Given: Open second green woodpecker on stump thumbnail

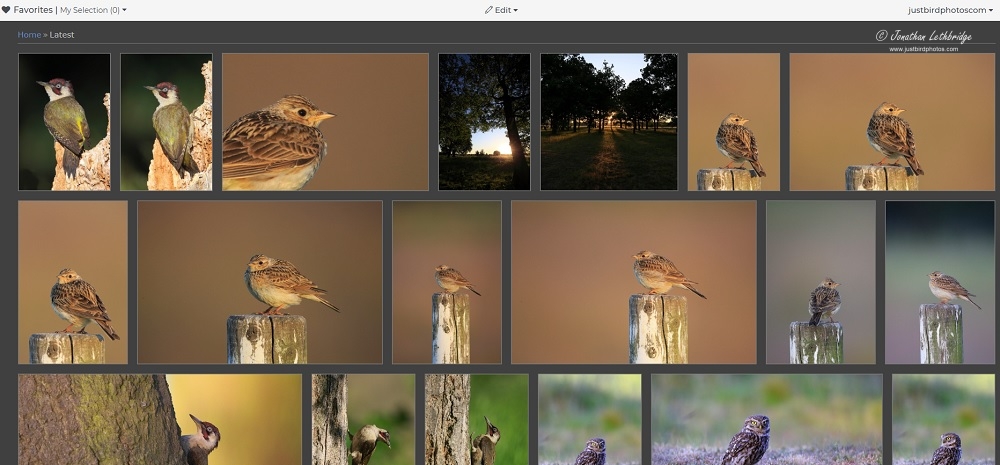Looking at the screenshot, I should click(166, 121).
